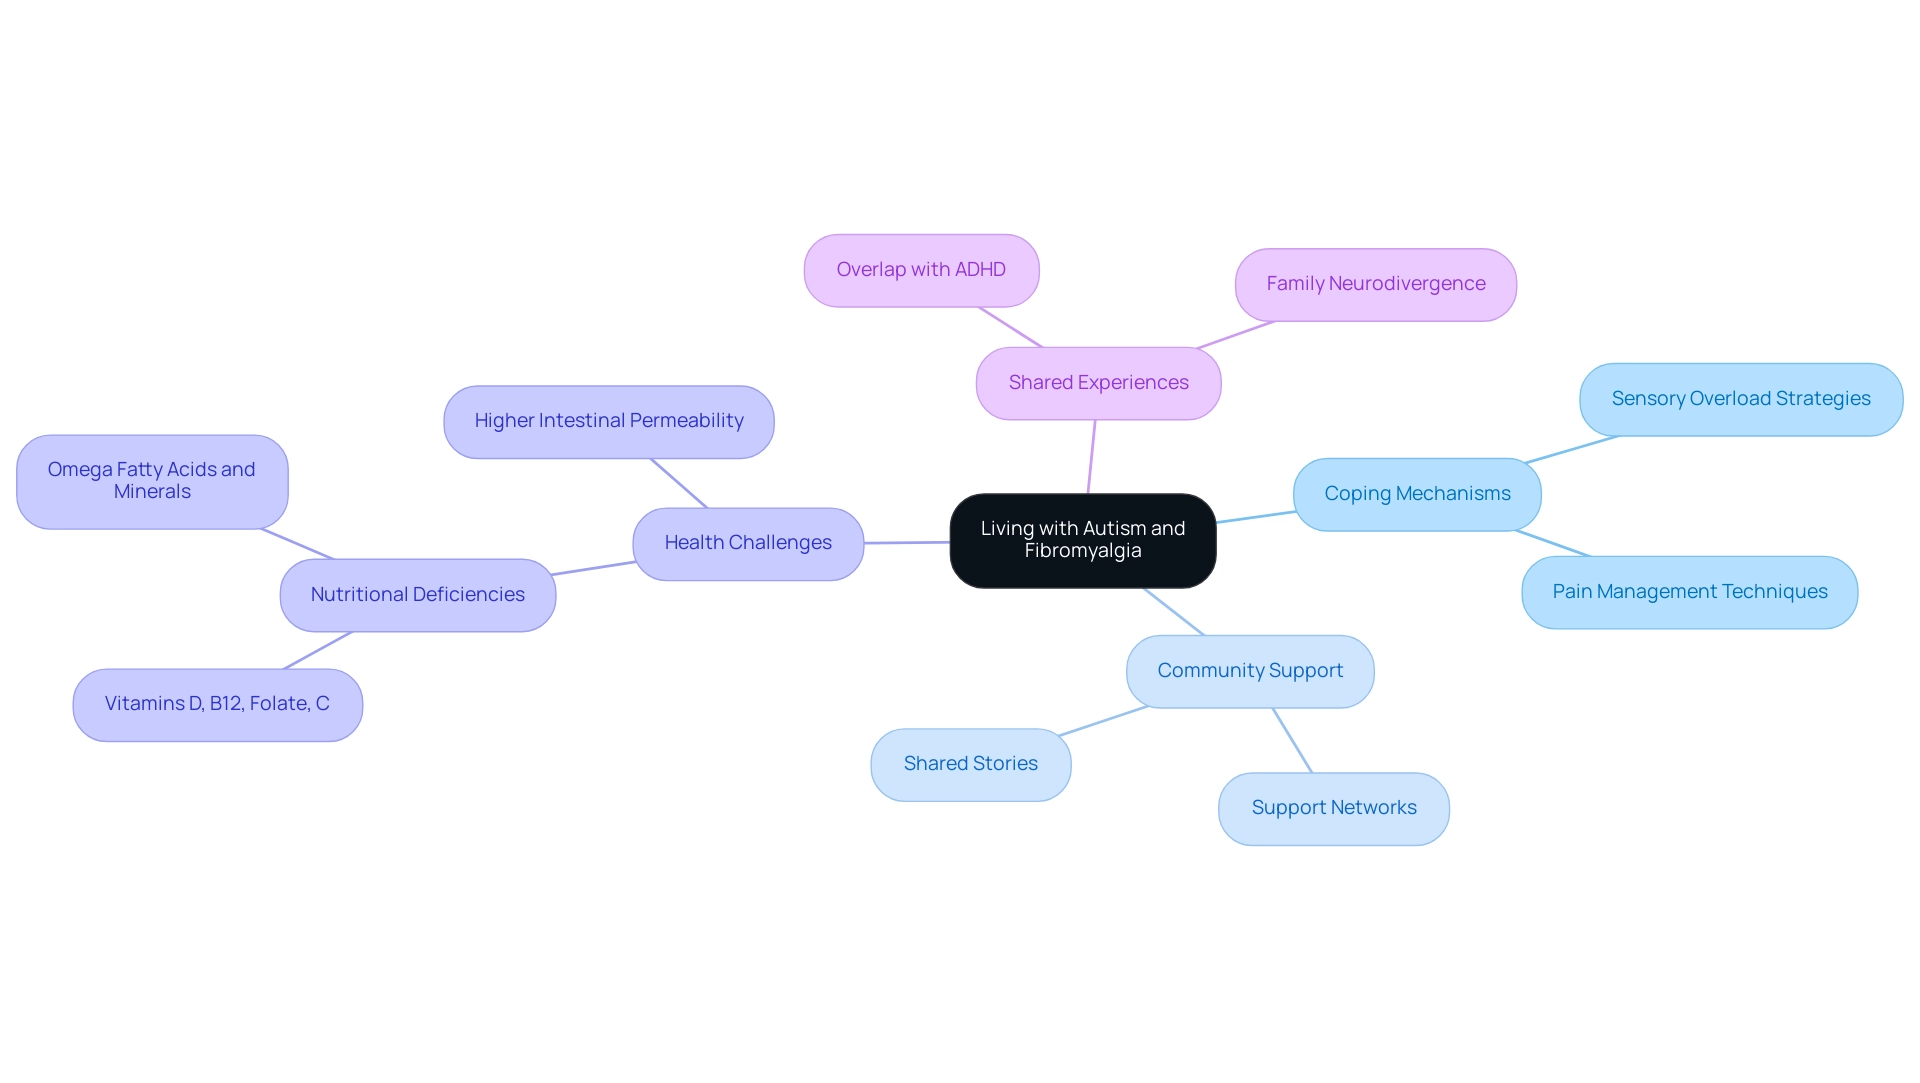This screenshot has height=1083, width=1920.
Task: Open context menu on 'Shared Experiences' node
Action: [1098, 383]
